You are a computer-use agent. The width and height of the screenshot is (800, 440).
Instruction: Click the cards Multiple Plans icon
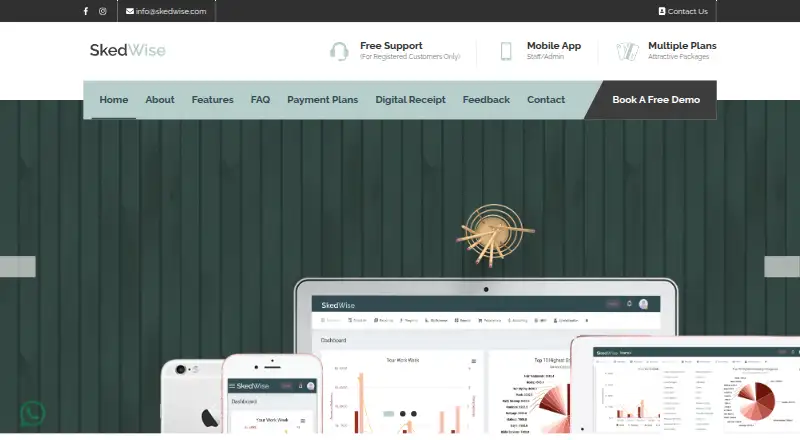[628, 52]
